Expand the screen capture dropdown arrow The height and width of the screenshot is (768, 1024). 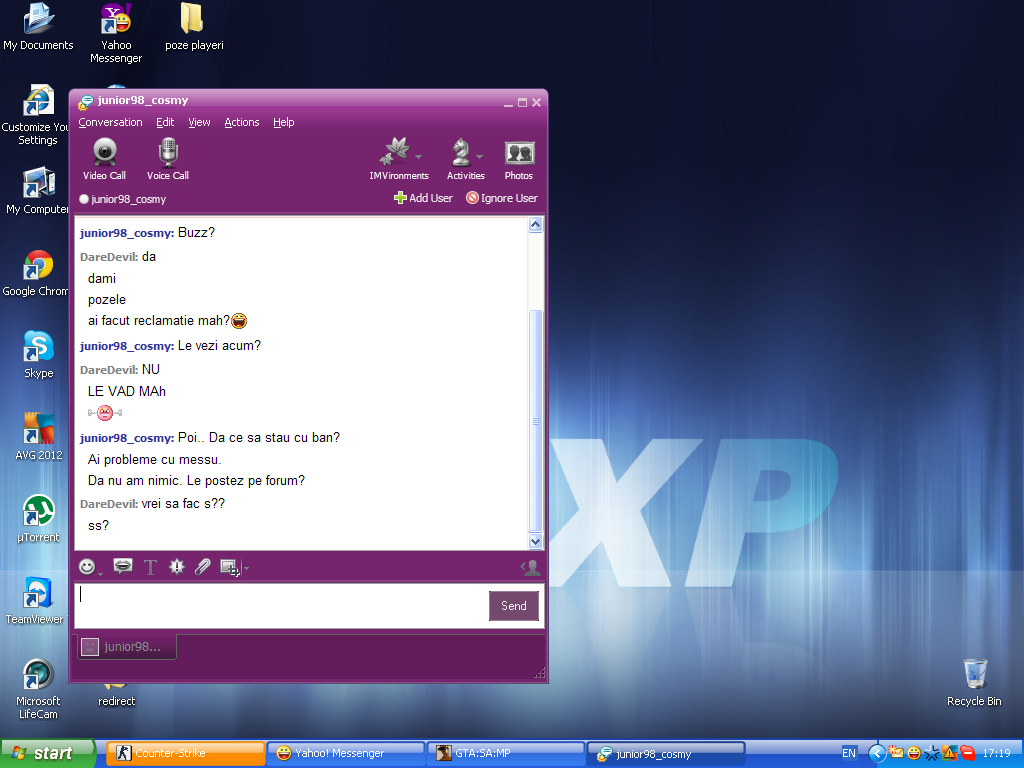click(246, 569)
